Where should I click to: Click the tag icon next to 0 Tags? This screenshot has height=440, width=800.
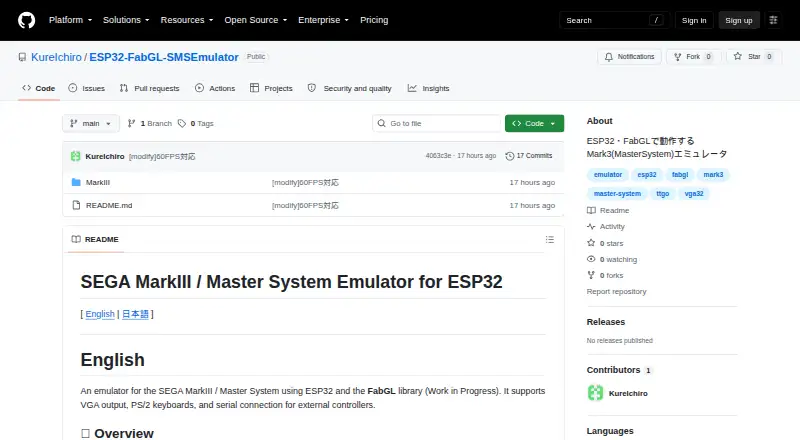click(182, 124)
